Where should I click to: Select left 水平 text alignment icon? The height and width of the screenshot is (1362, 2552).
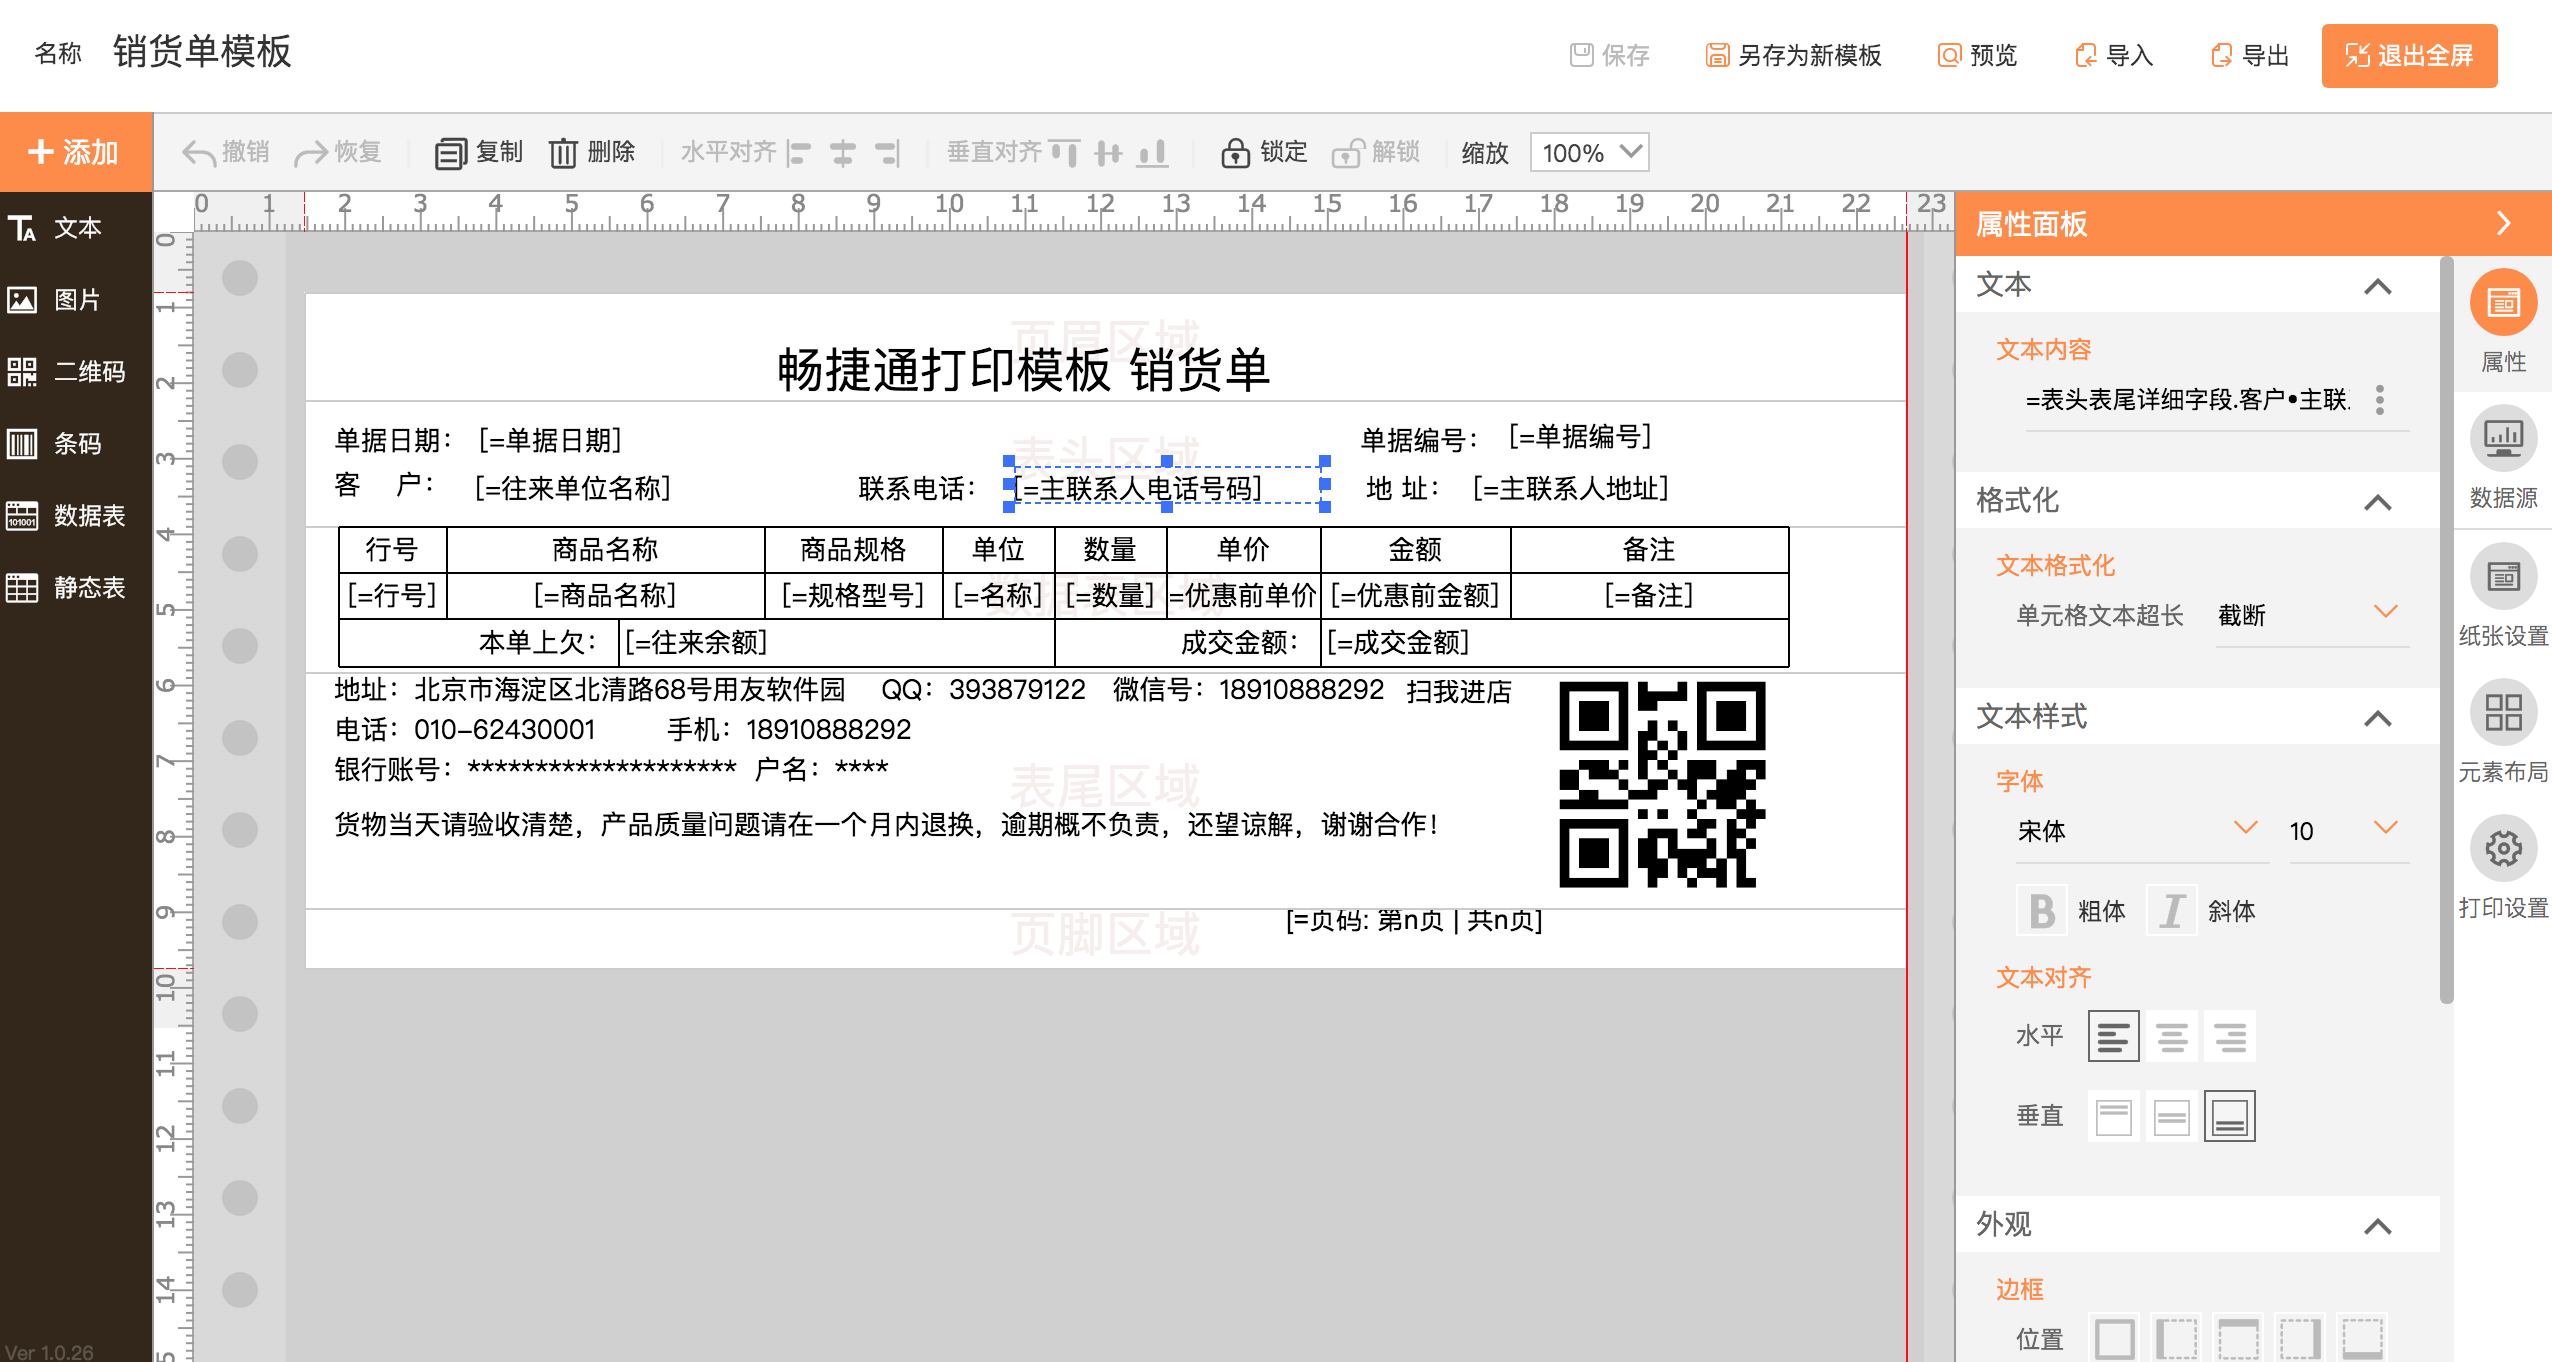2113,1035
